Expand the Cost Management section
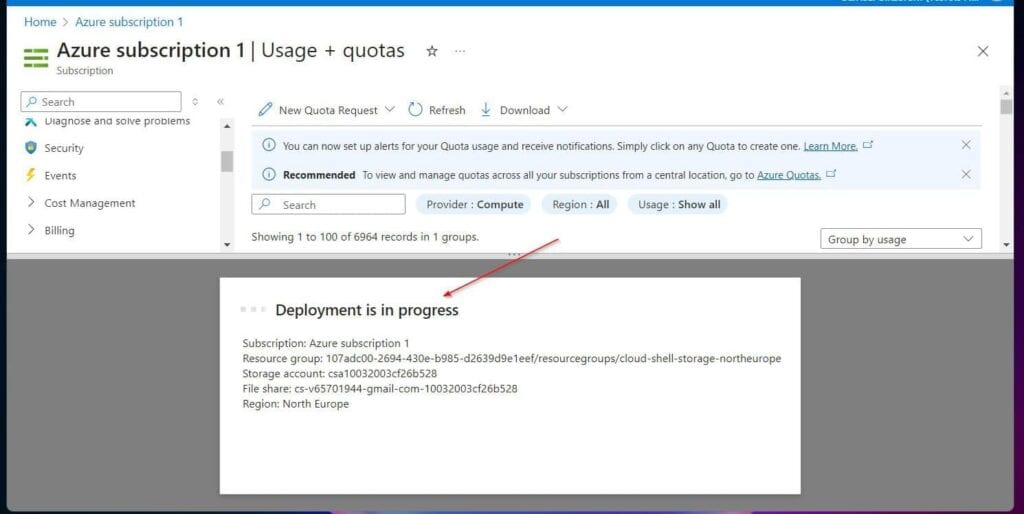The height and width of the screenshot is (514, 1024). tap(89, 203)
